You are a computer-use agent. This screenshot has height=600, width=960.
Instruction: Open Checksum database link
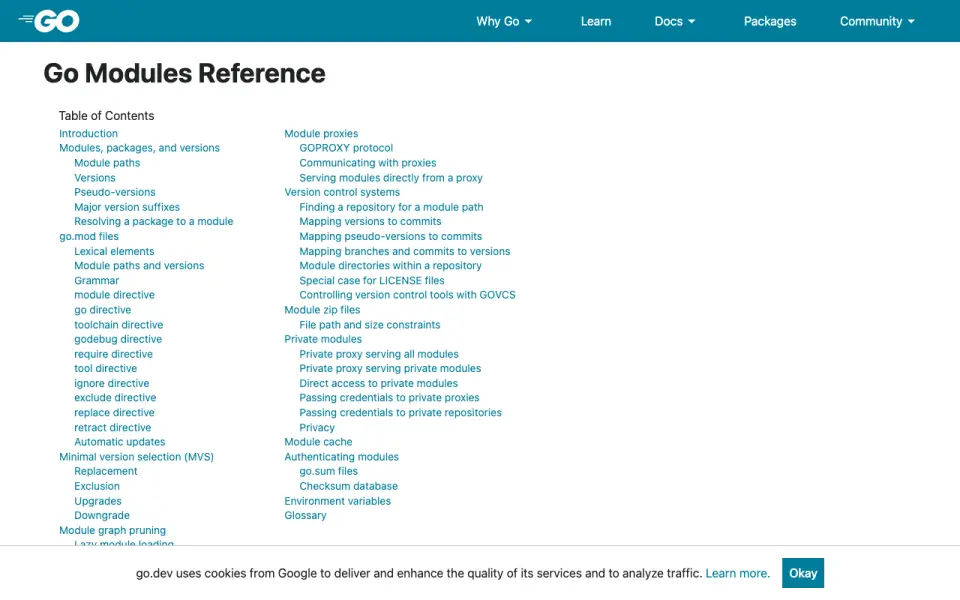(x=348, y=486)
